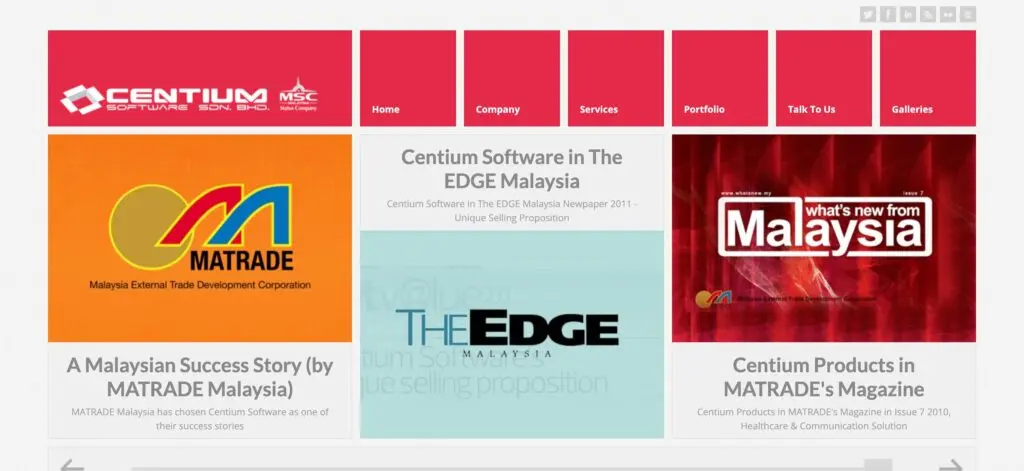Click the last gray social icon

[968, 14]
